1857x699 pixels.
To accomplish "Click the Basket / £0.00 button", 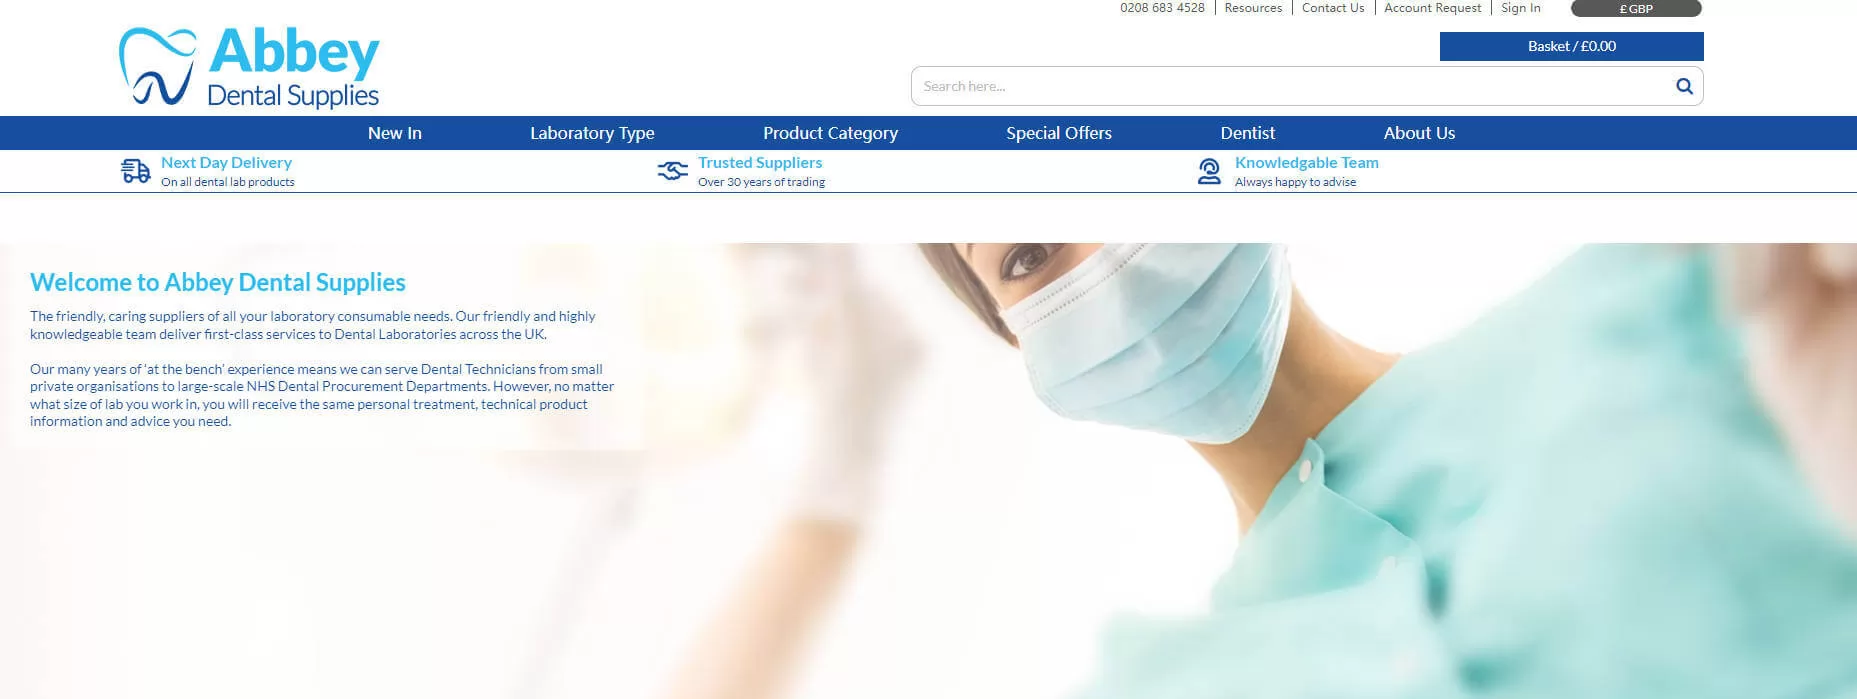I will pos(1571,46).
